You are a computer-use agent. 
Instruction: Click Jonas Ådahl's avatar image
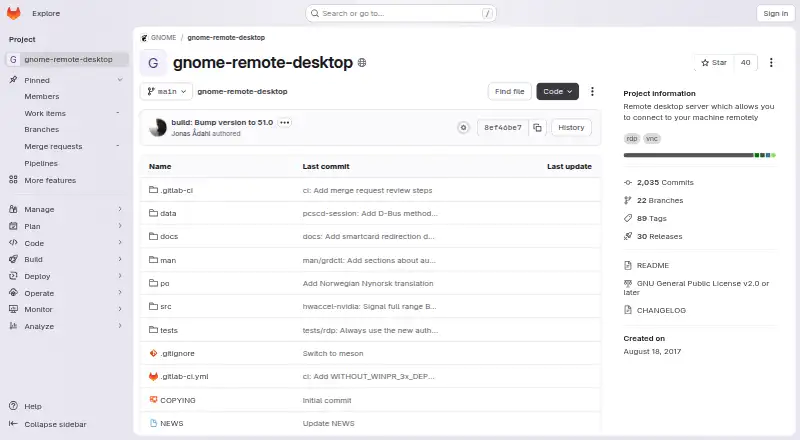coord(158,128)
